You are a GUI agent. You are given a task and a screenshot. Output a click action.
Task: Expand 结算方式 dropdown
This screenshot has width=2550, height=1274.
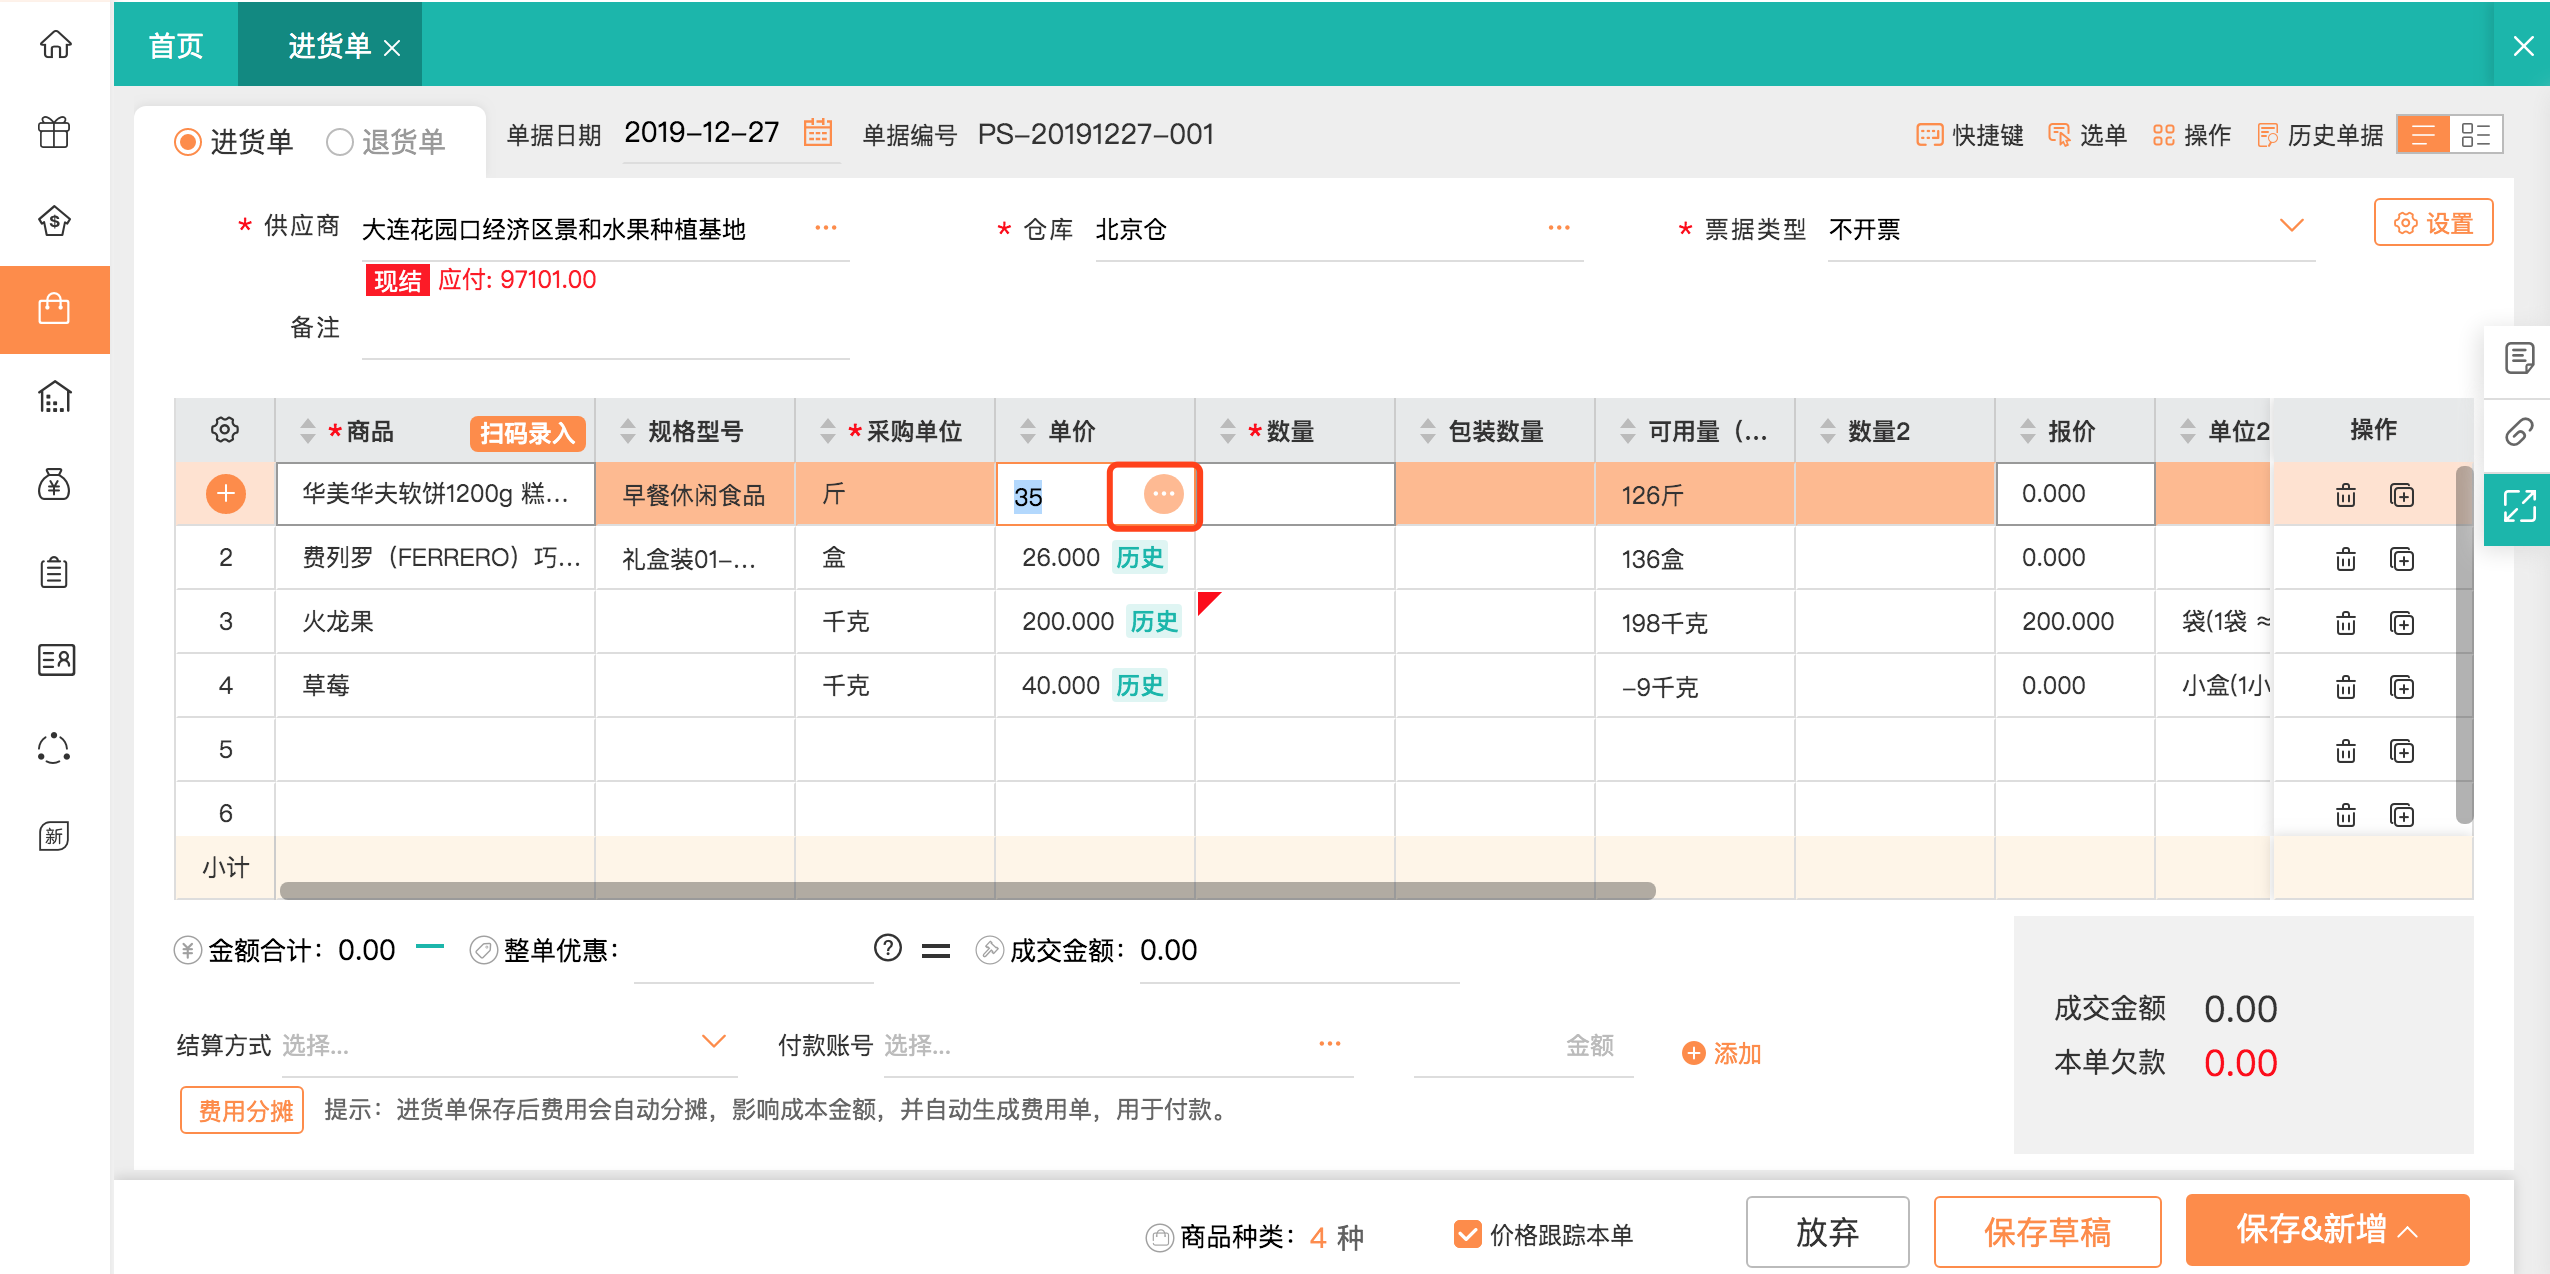[717, 1041]
